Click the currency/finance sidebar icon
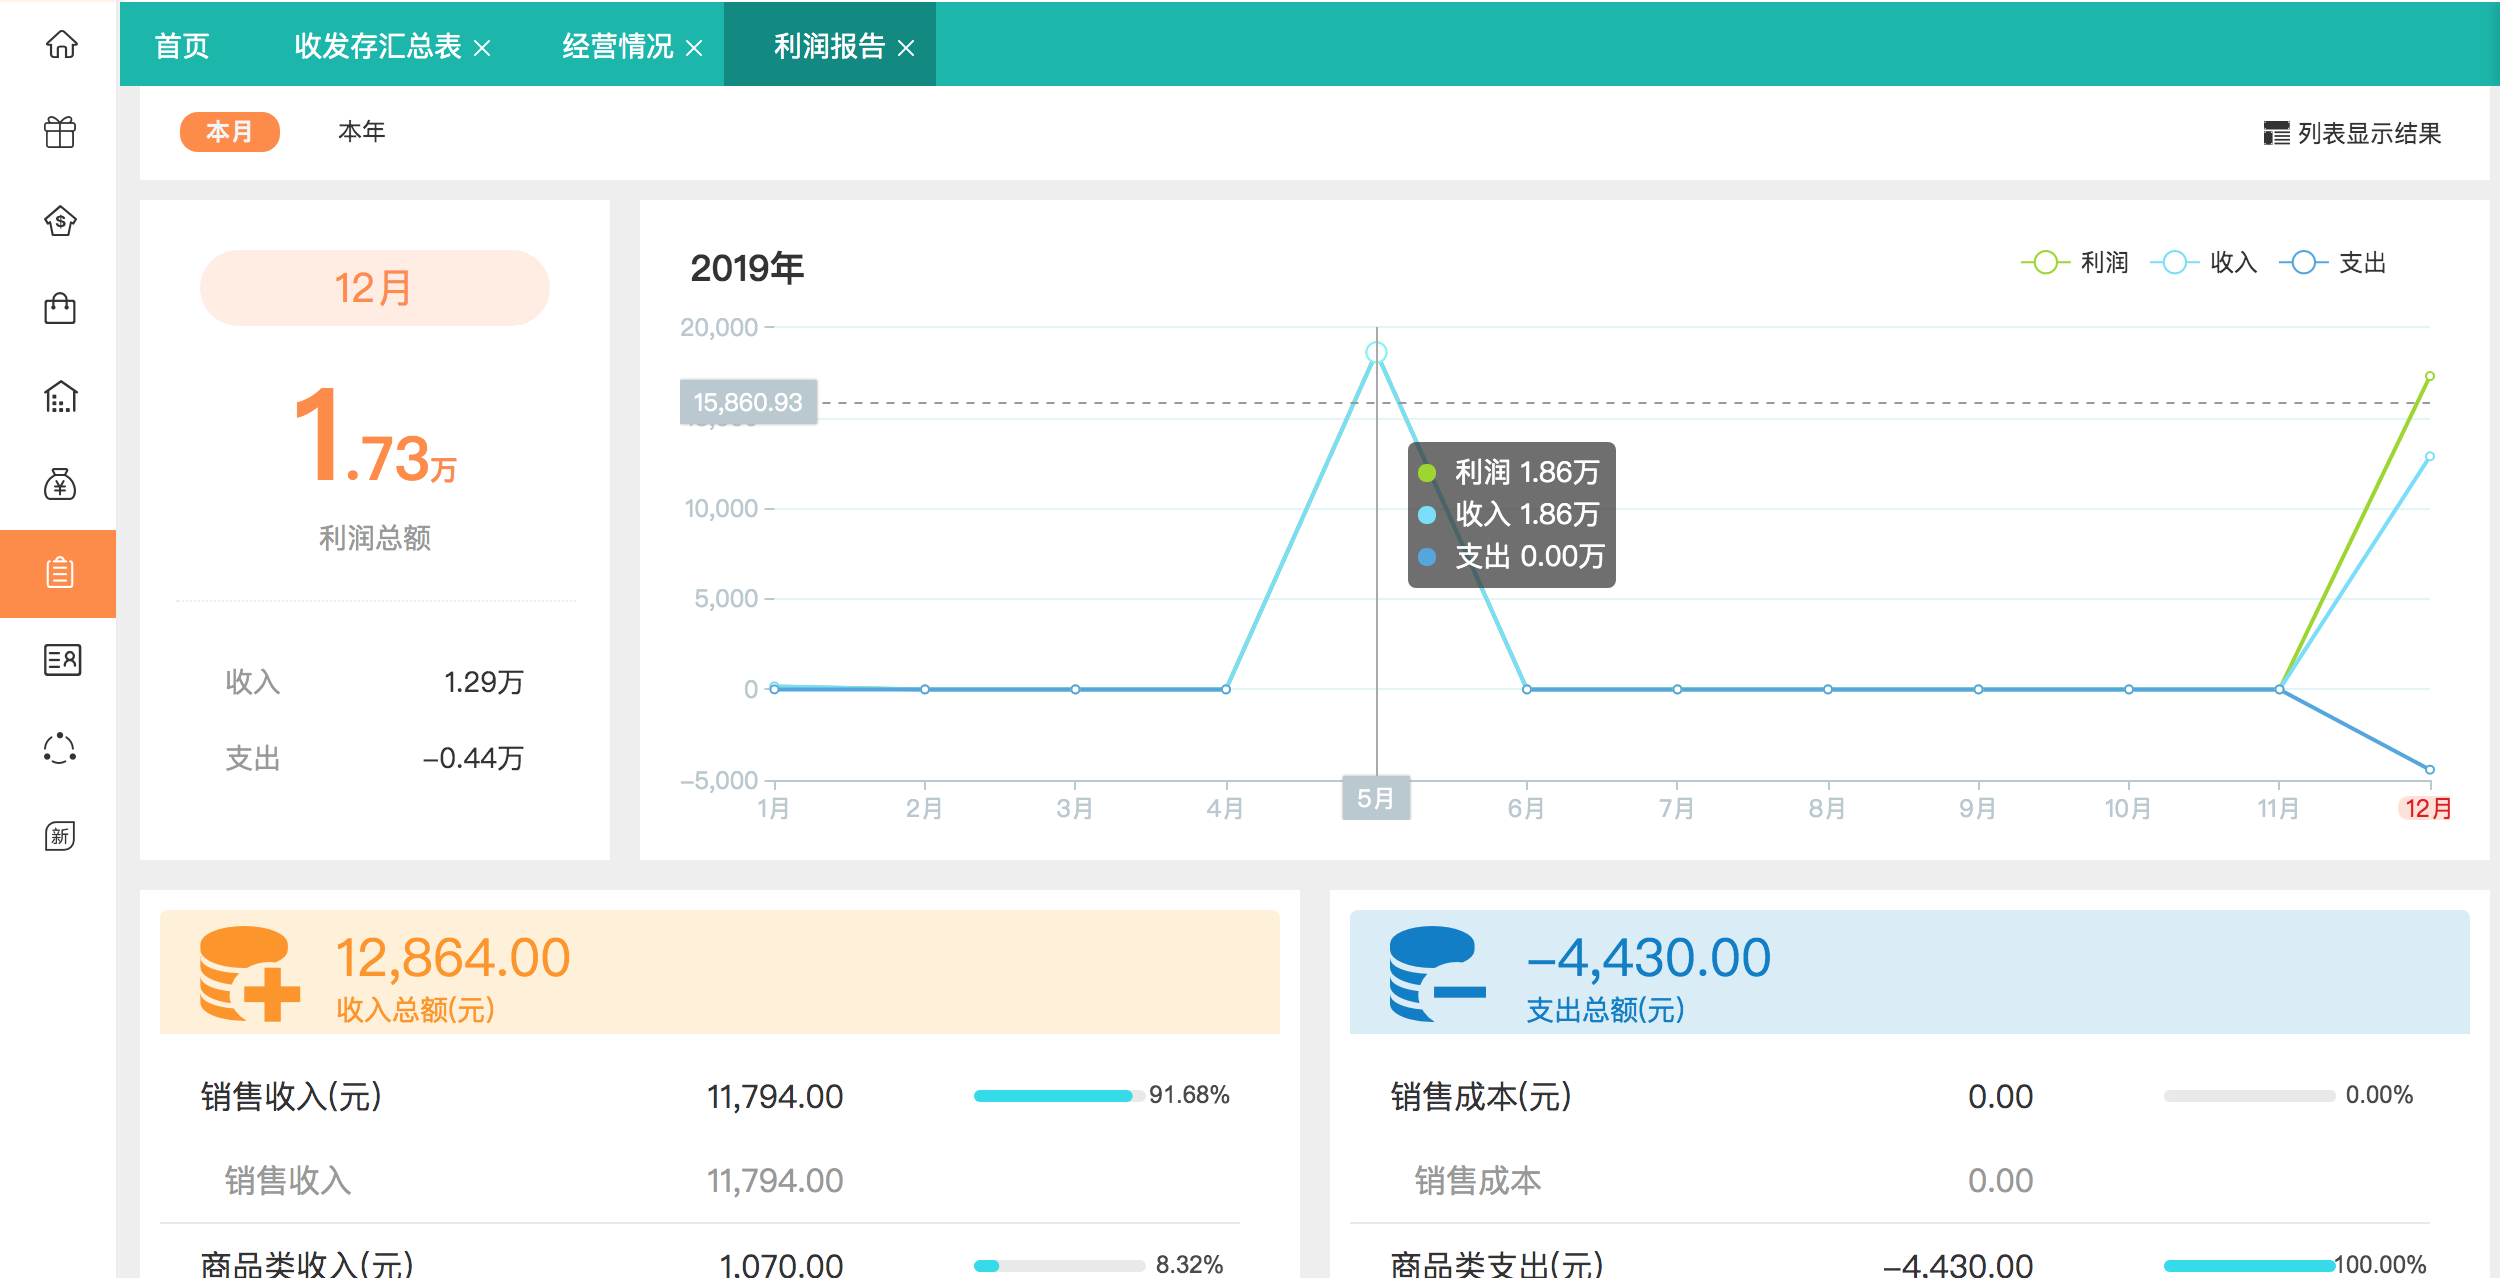 (x=60, y=484)
